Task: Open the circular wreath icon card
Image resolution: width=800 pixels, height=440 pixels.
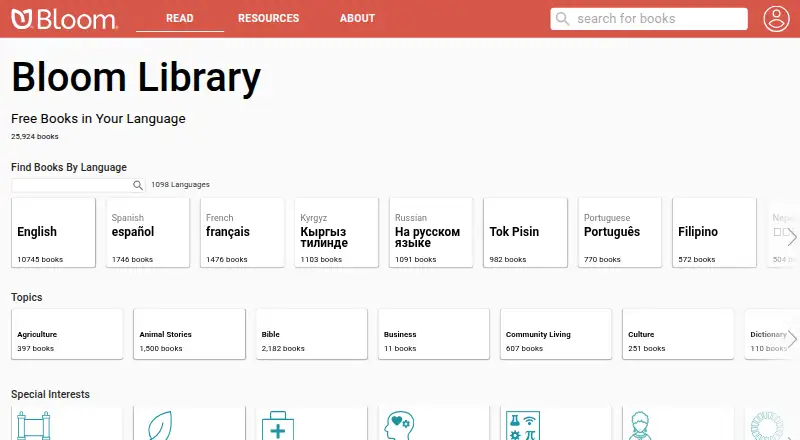Action: click(x=772, y=424)
